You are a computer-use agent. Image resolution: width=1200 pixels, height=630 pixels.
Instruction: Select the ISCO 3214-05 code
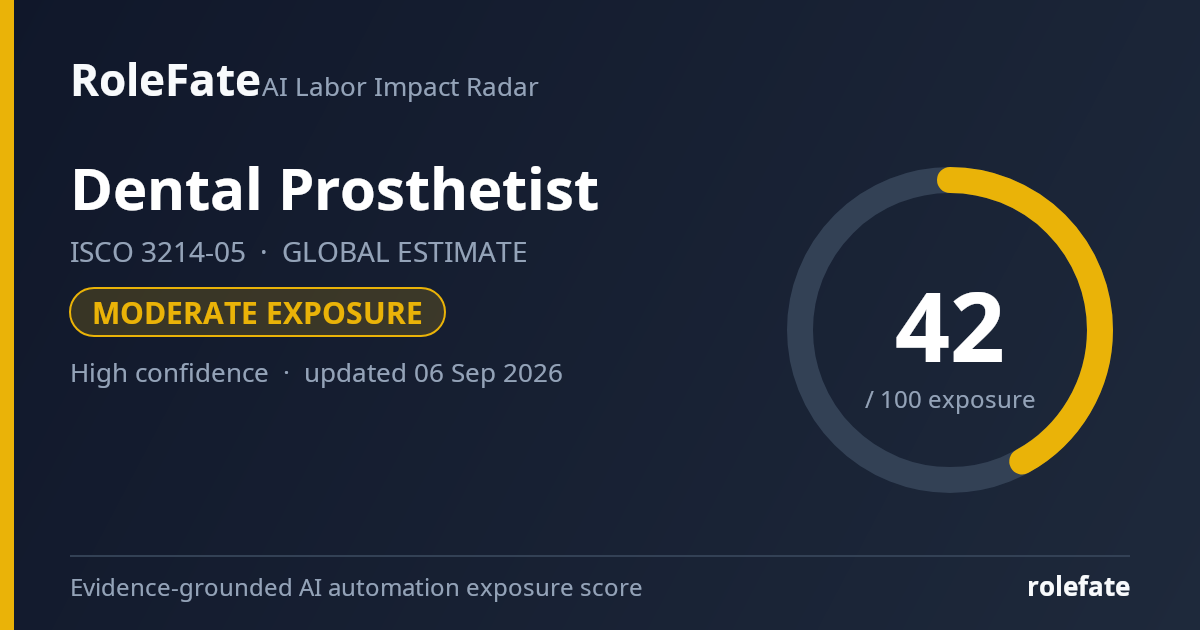[158, 253]
